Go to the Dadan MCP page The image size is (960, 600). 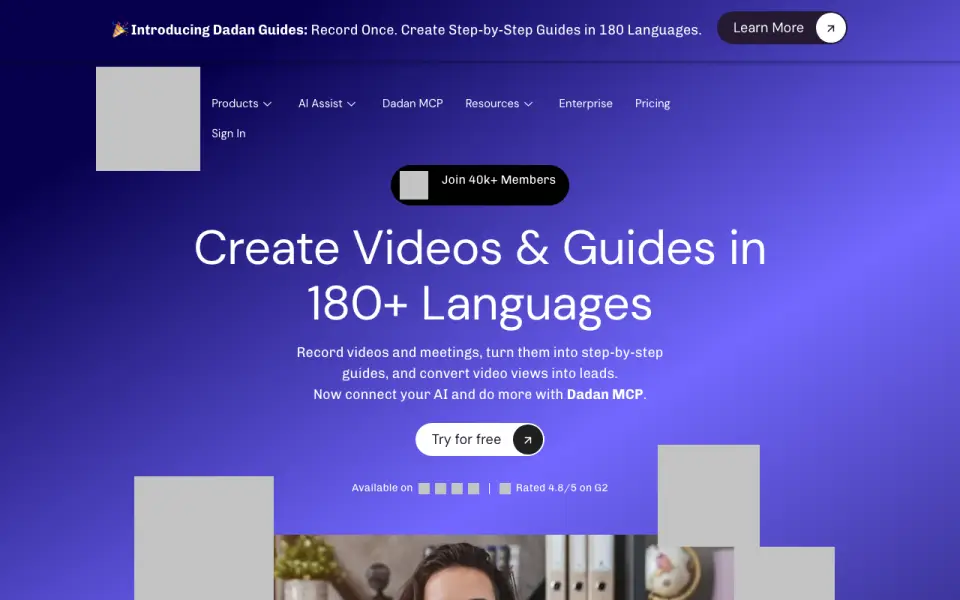pyautogui.click(x=412, y=103)
